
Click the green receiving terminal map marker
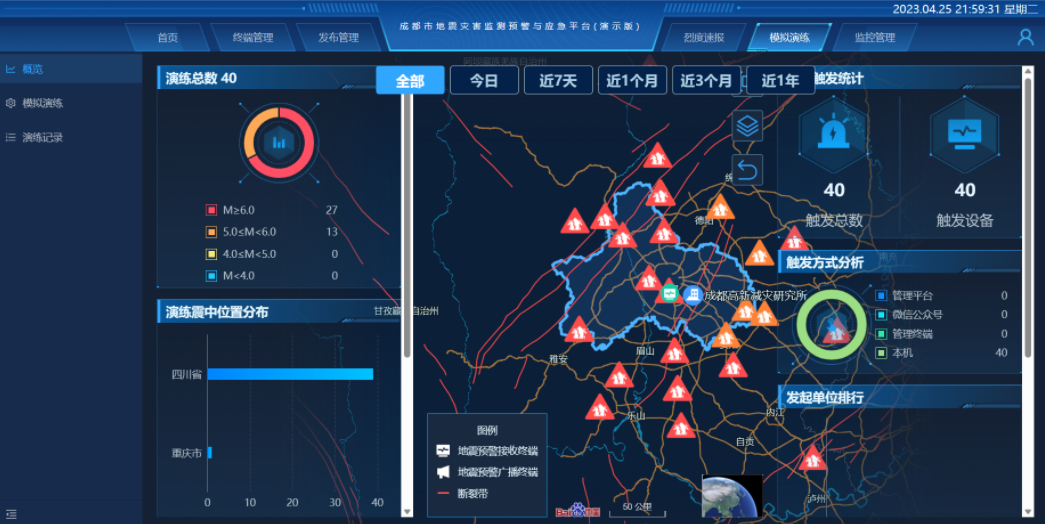point(669,295)
